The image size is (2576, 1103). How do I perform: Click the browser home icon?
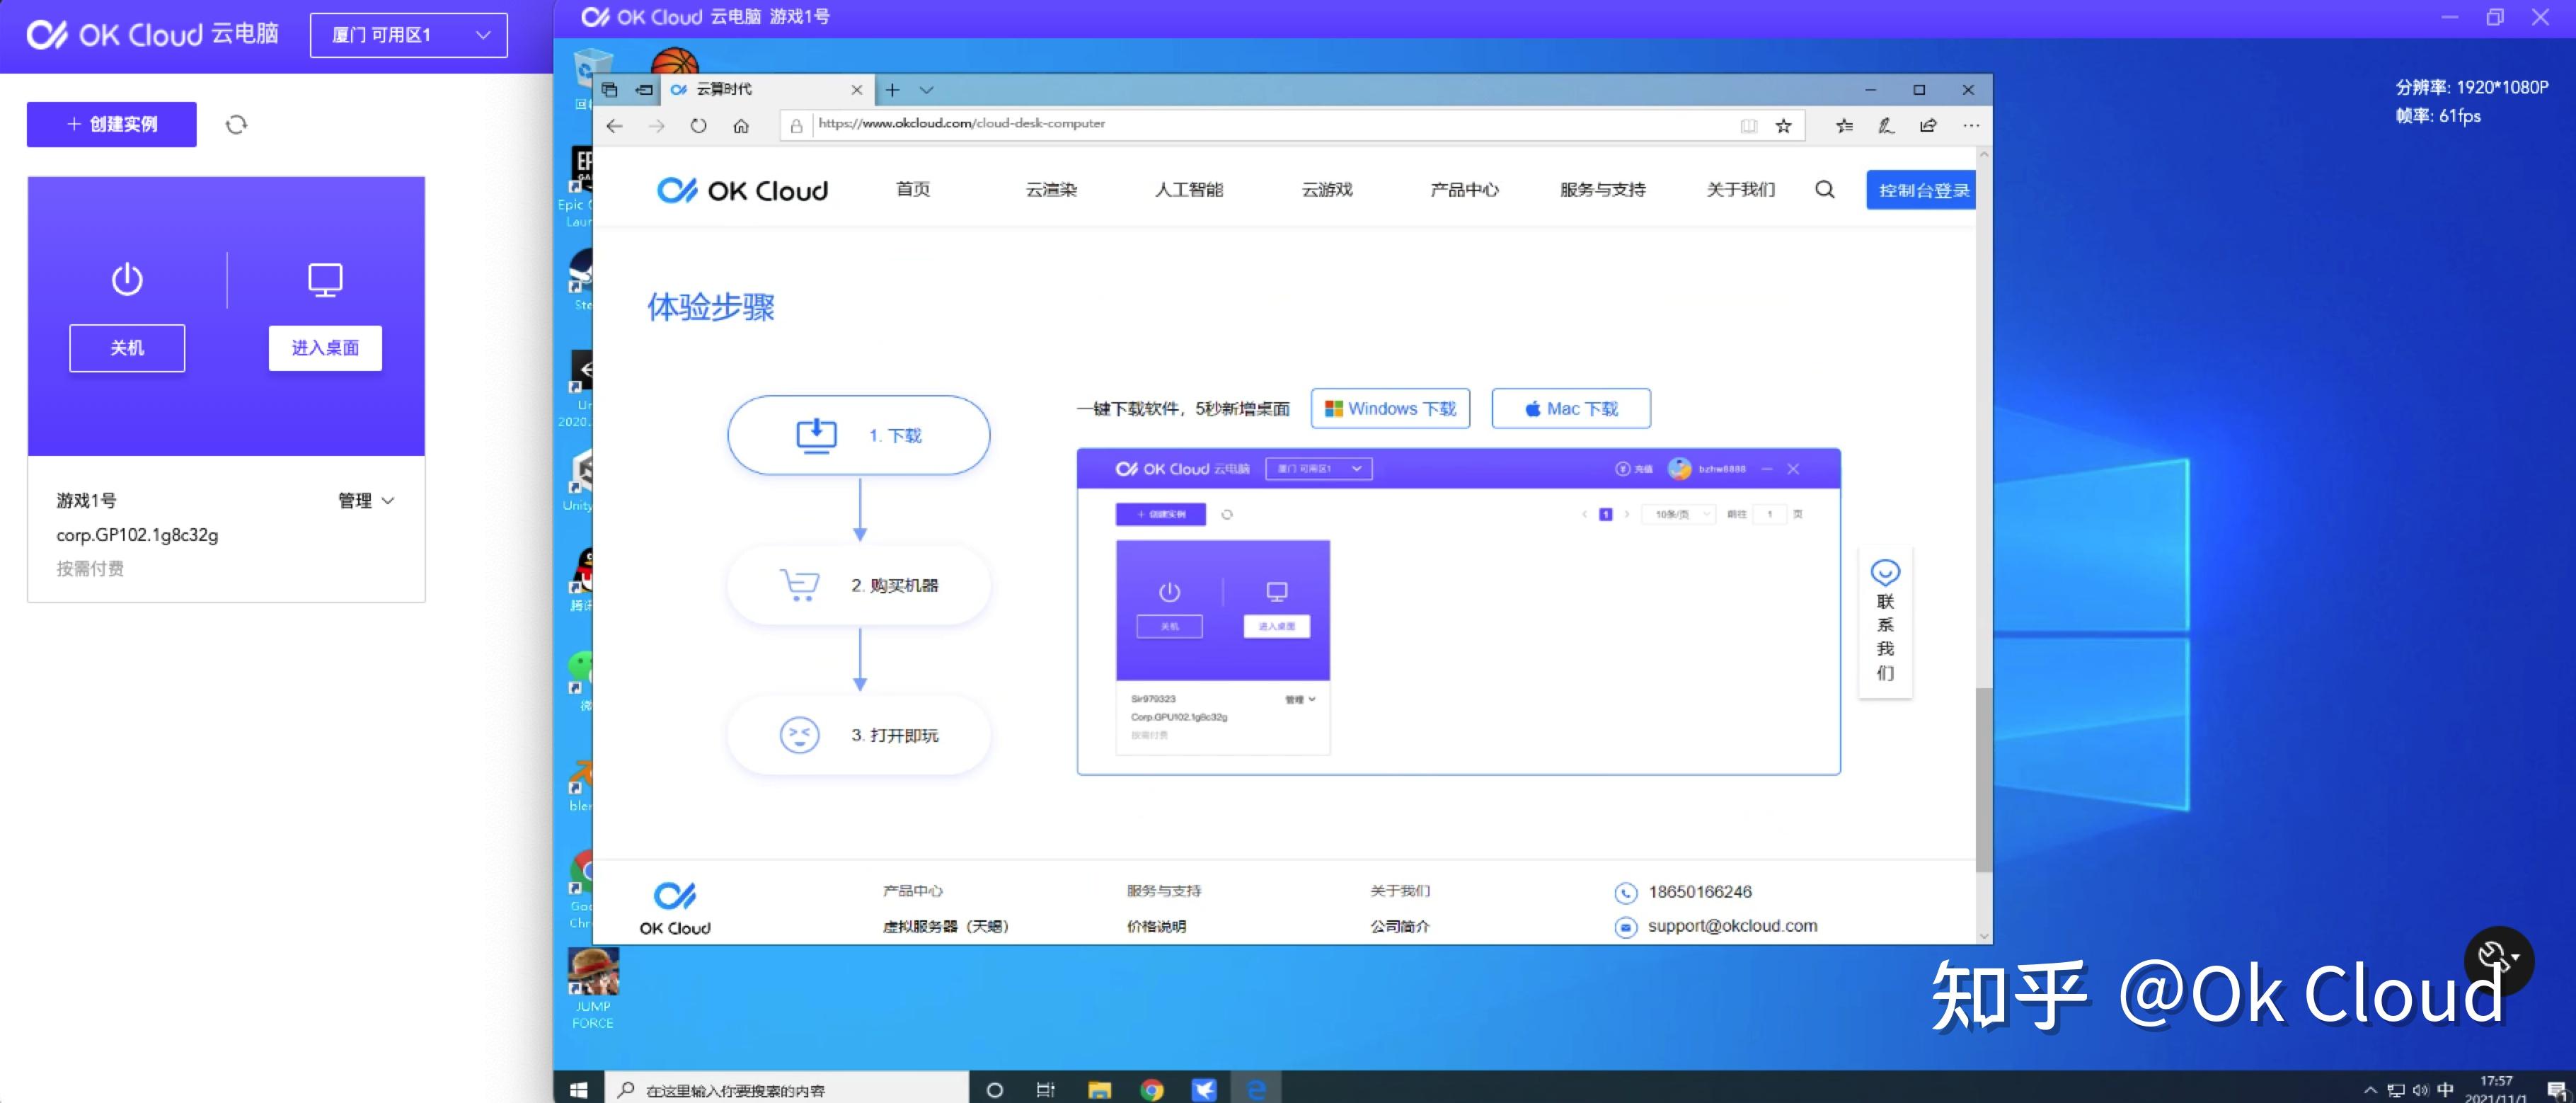(741, 126)
